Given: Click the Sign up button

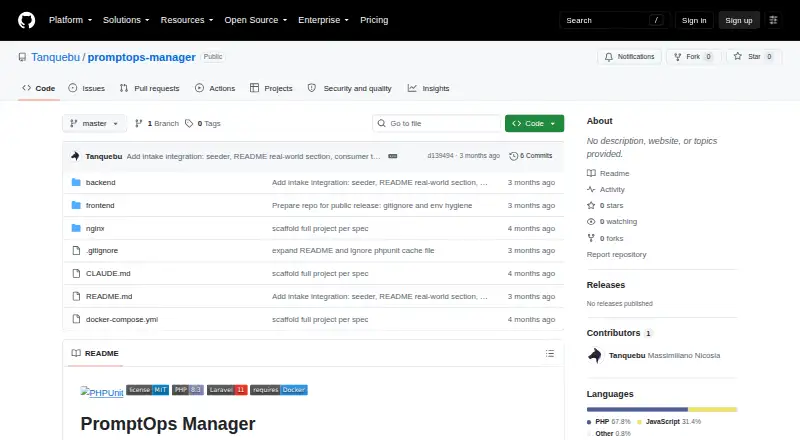Looking at the screenshot, I should pyautogui.click(x=739, y=20).
